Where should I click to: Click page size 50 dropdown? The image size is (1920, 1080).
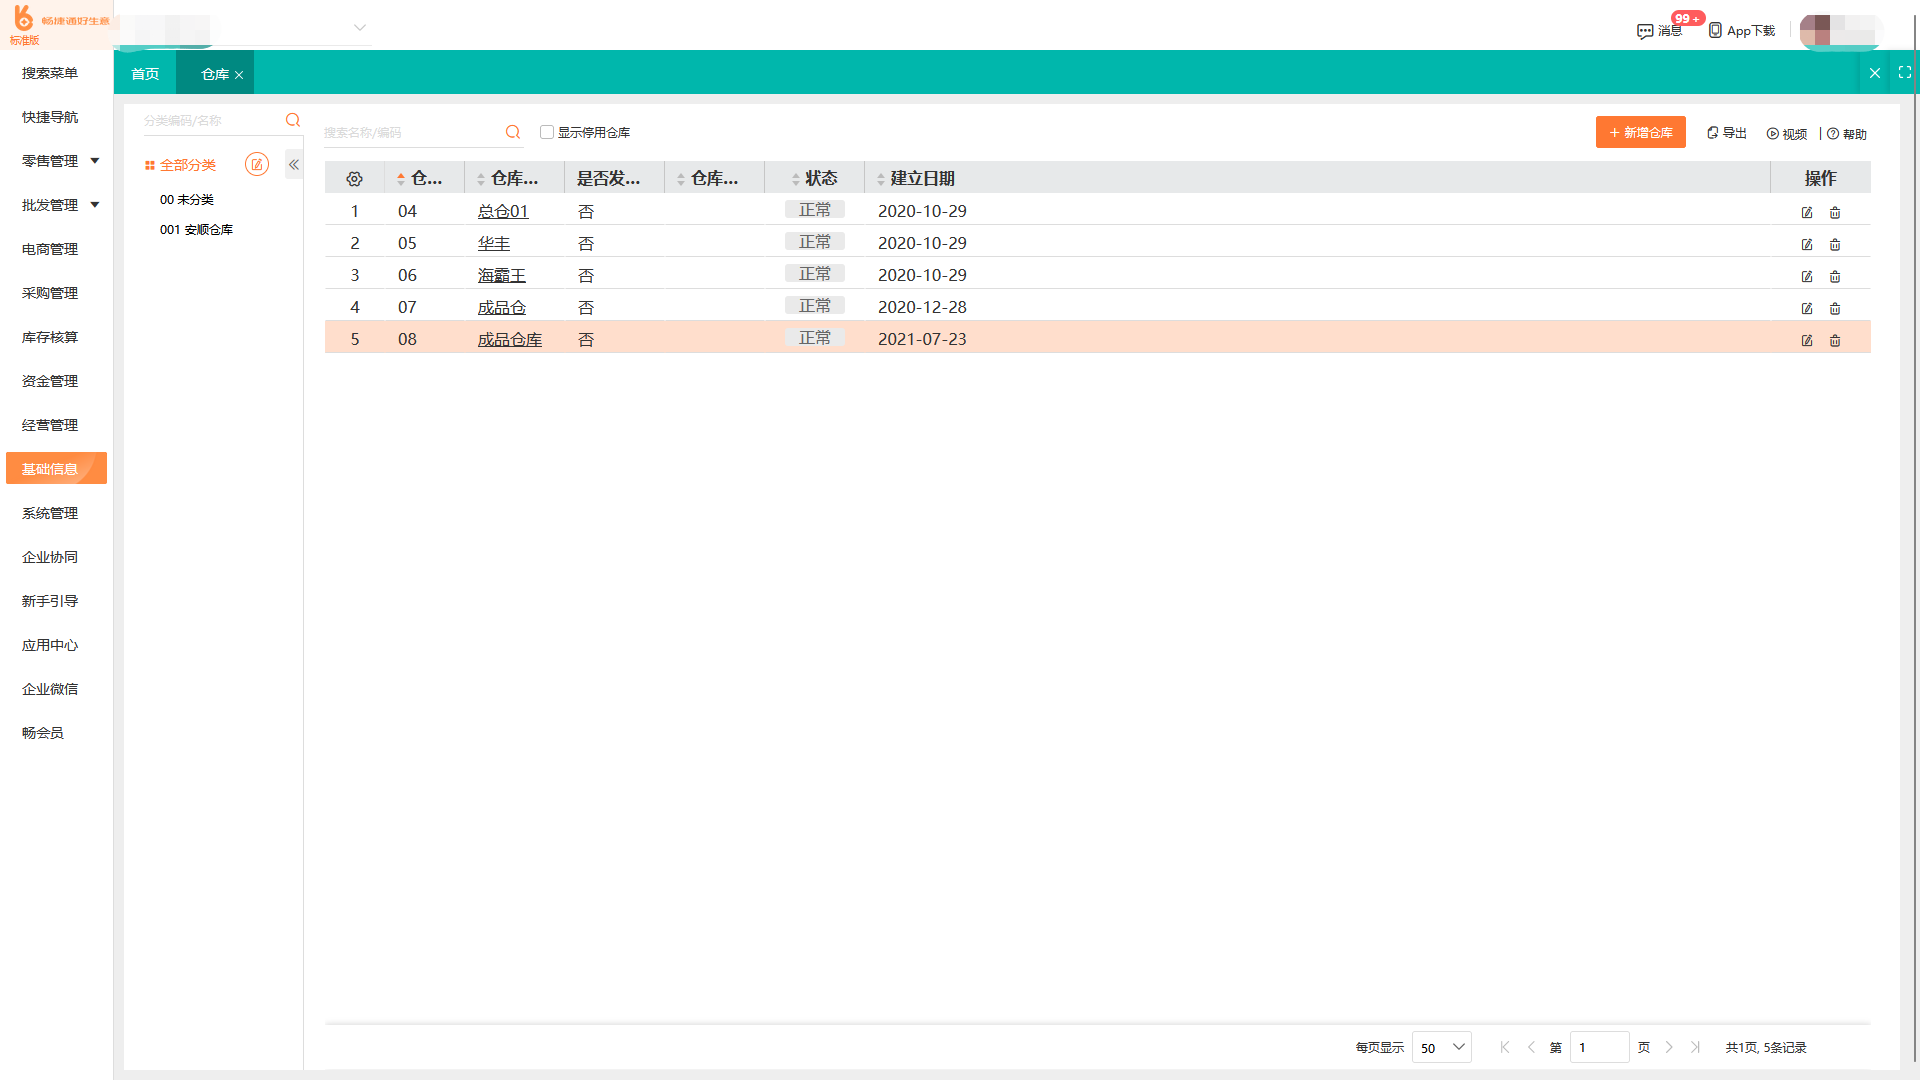pos(1440,1047)
